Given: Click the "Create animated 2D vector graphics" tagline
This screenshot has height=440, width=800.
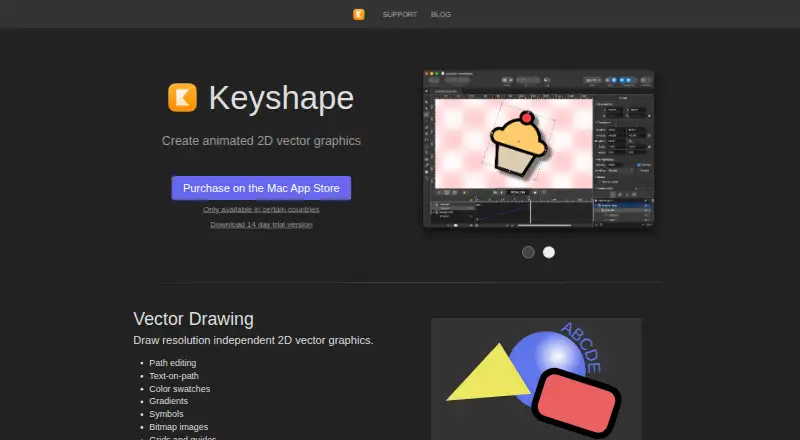Looking at the screenshot, I should 261,141.
